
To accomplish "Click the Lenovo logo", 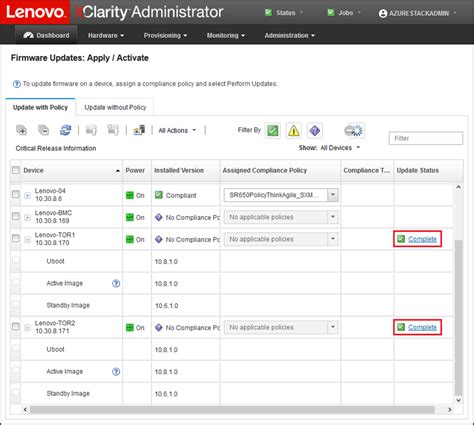I will tap(35, 12).
